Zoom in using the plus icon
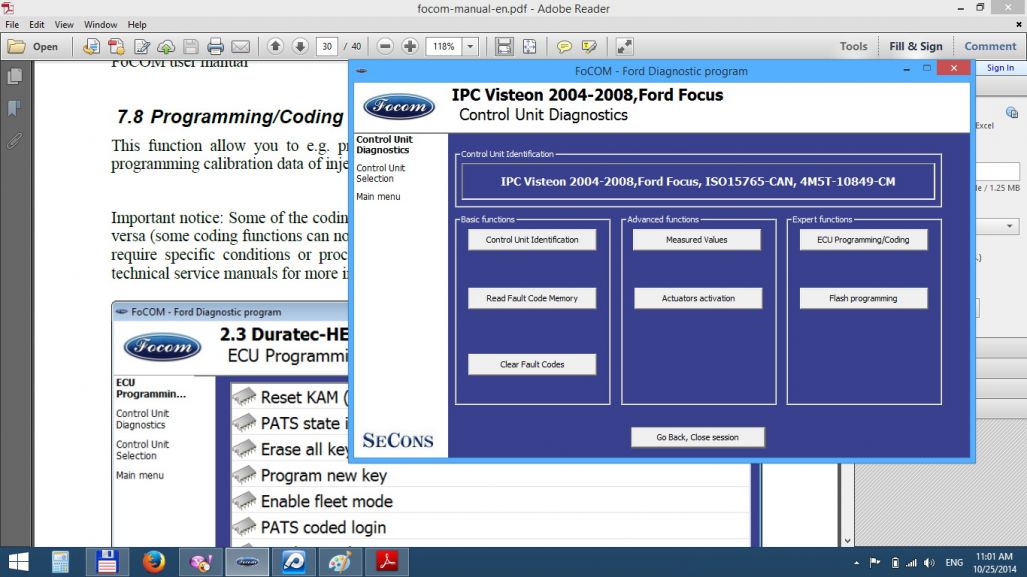1027x577 pixels. click(410, 47)
